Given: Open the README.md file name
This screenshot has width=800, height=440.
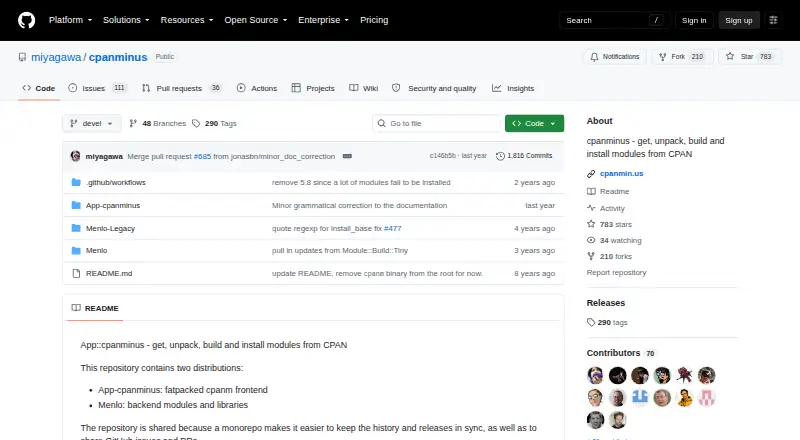Looking at the screenshot, I should pos(109,274).
